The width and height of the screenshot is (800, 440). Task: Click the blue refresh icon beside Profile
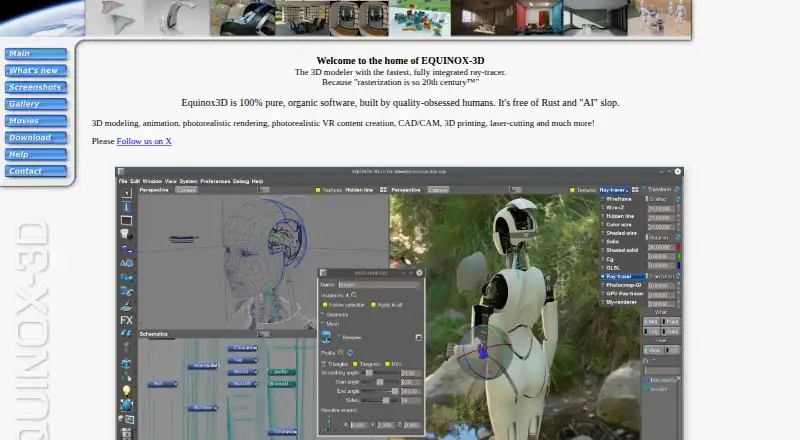(x=350, y=353)
